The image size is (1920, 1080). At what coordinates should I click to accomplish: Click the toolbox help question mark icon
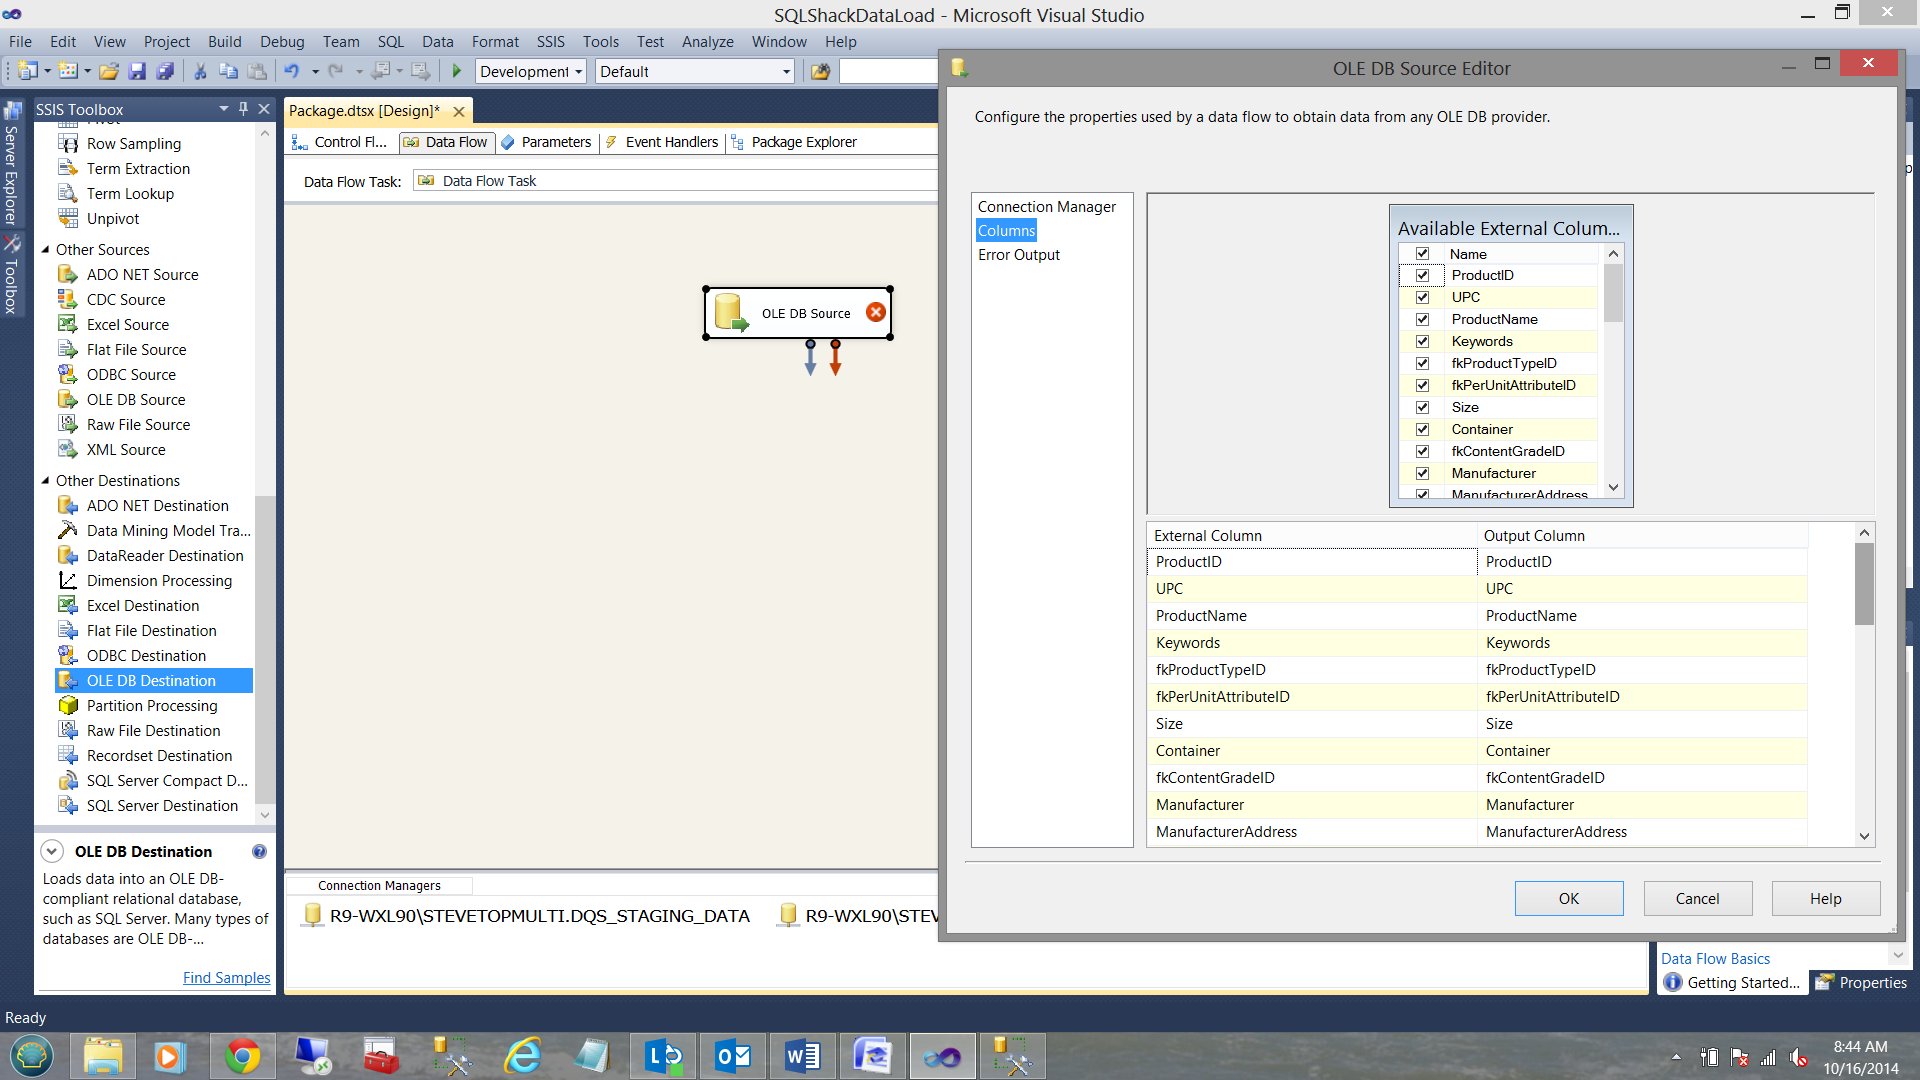(259, 852)
